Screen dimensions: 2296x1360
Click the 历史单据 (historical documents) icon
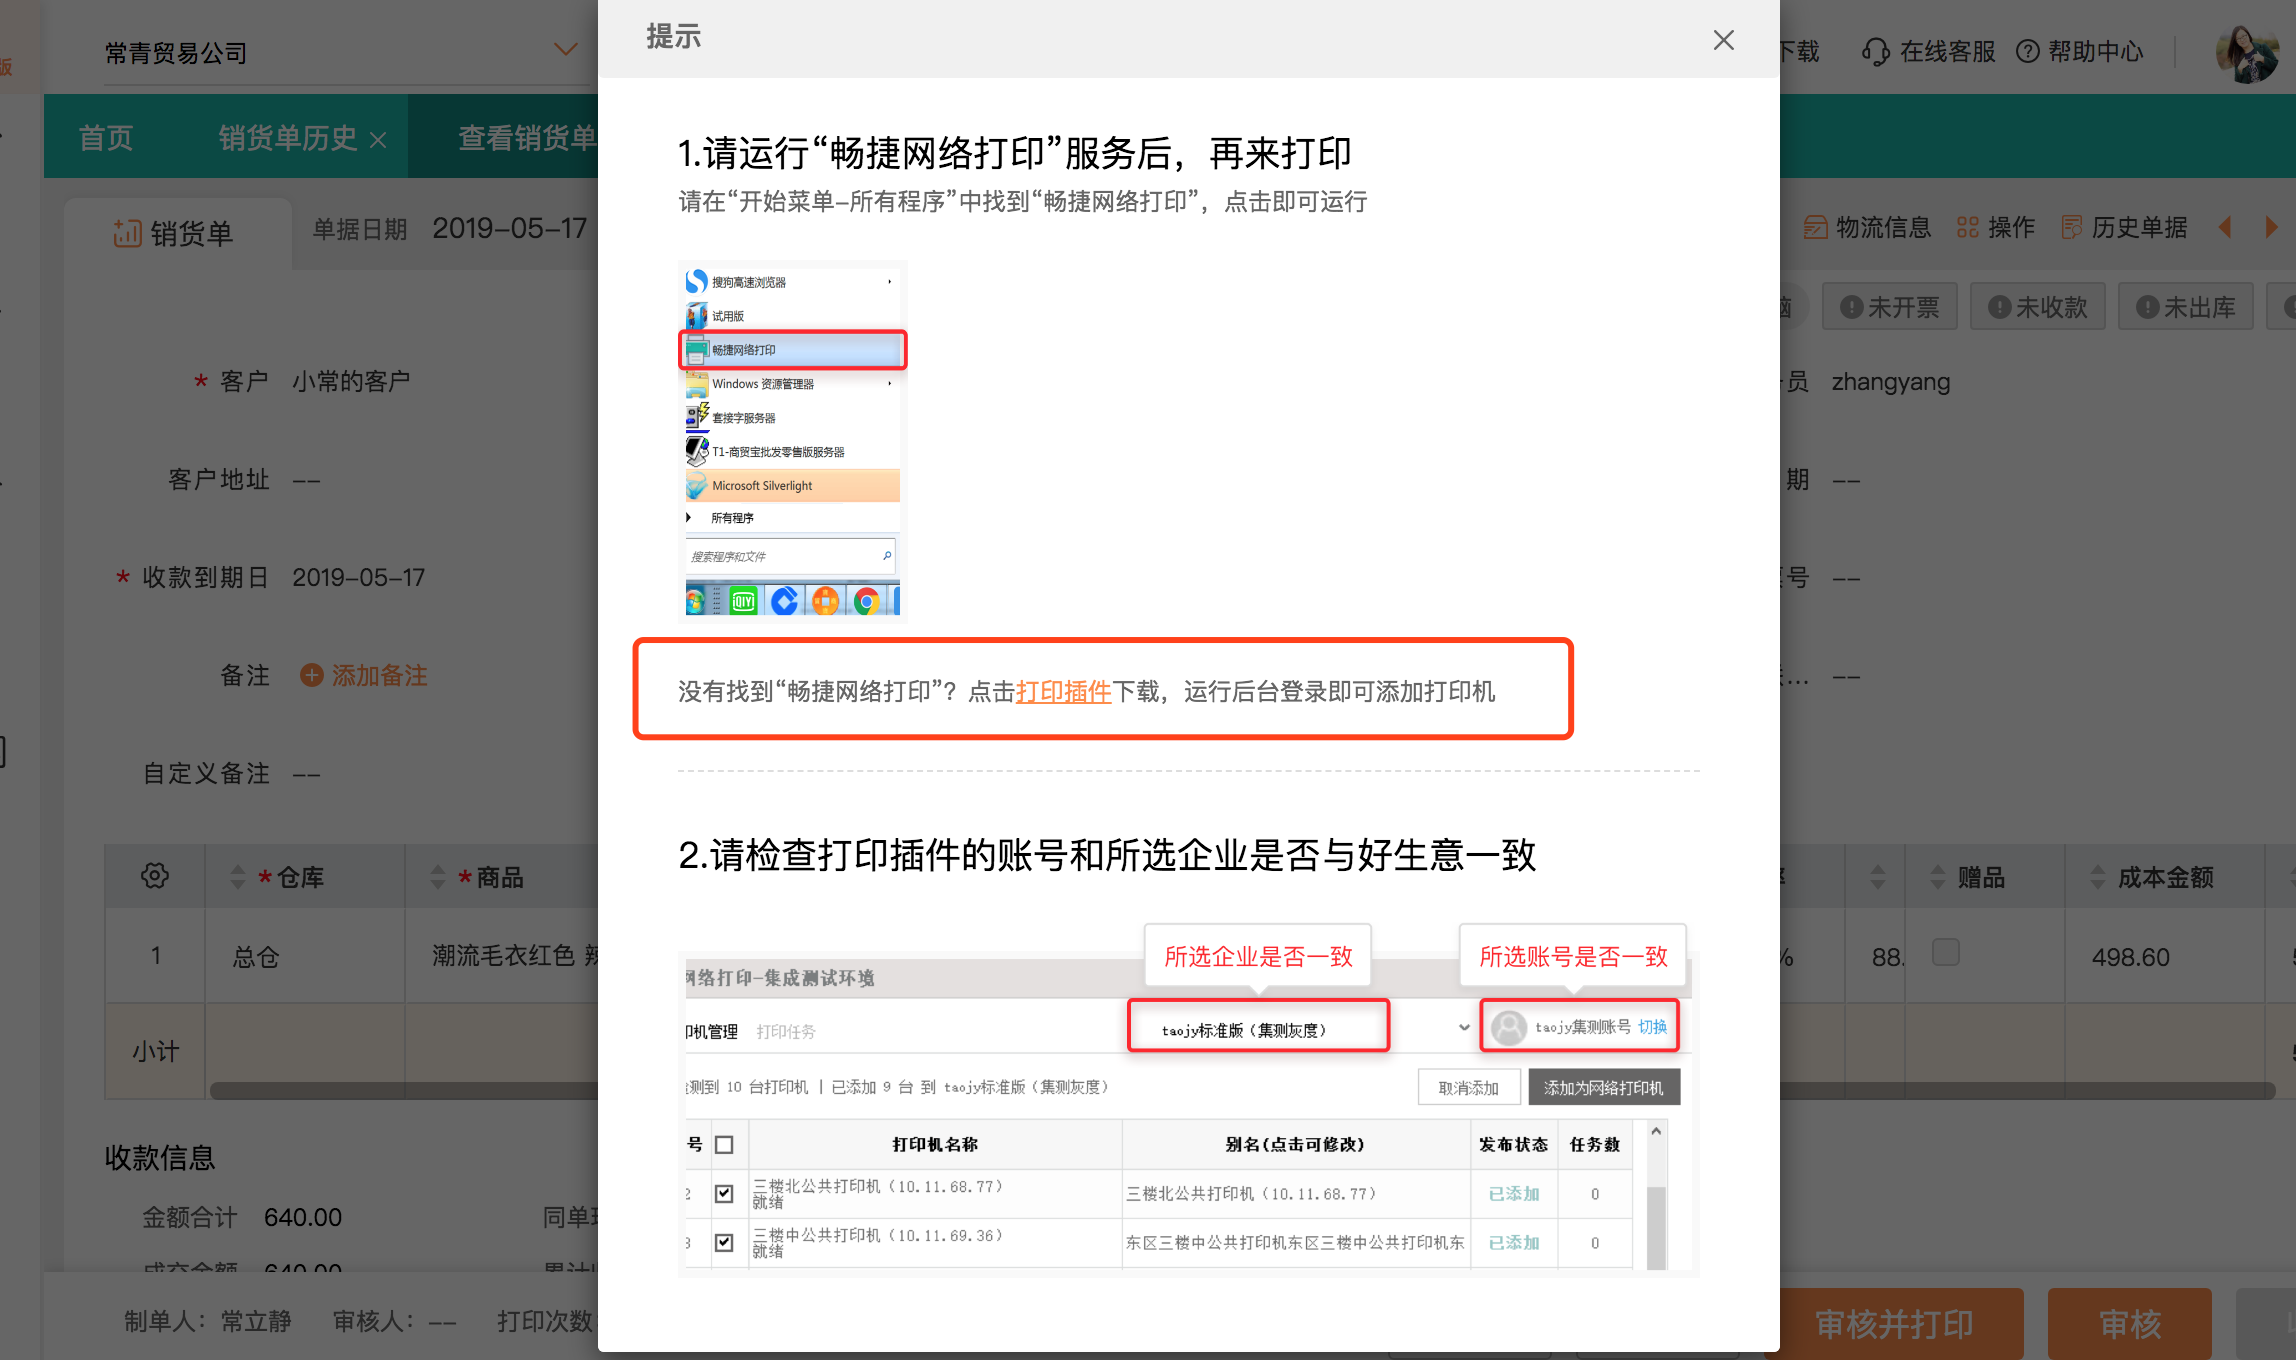click(x=2076, y=228)
